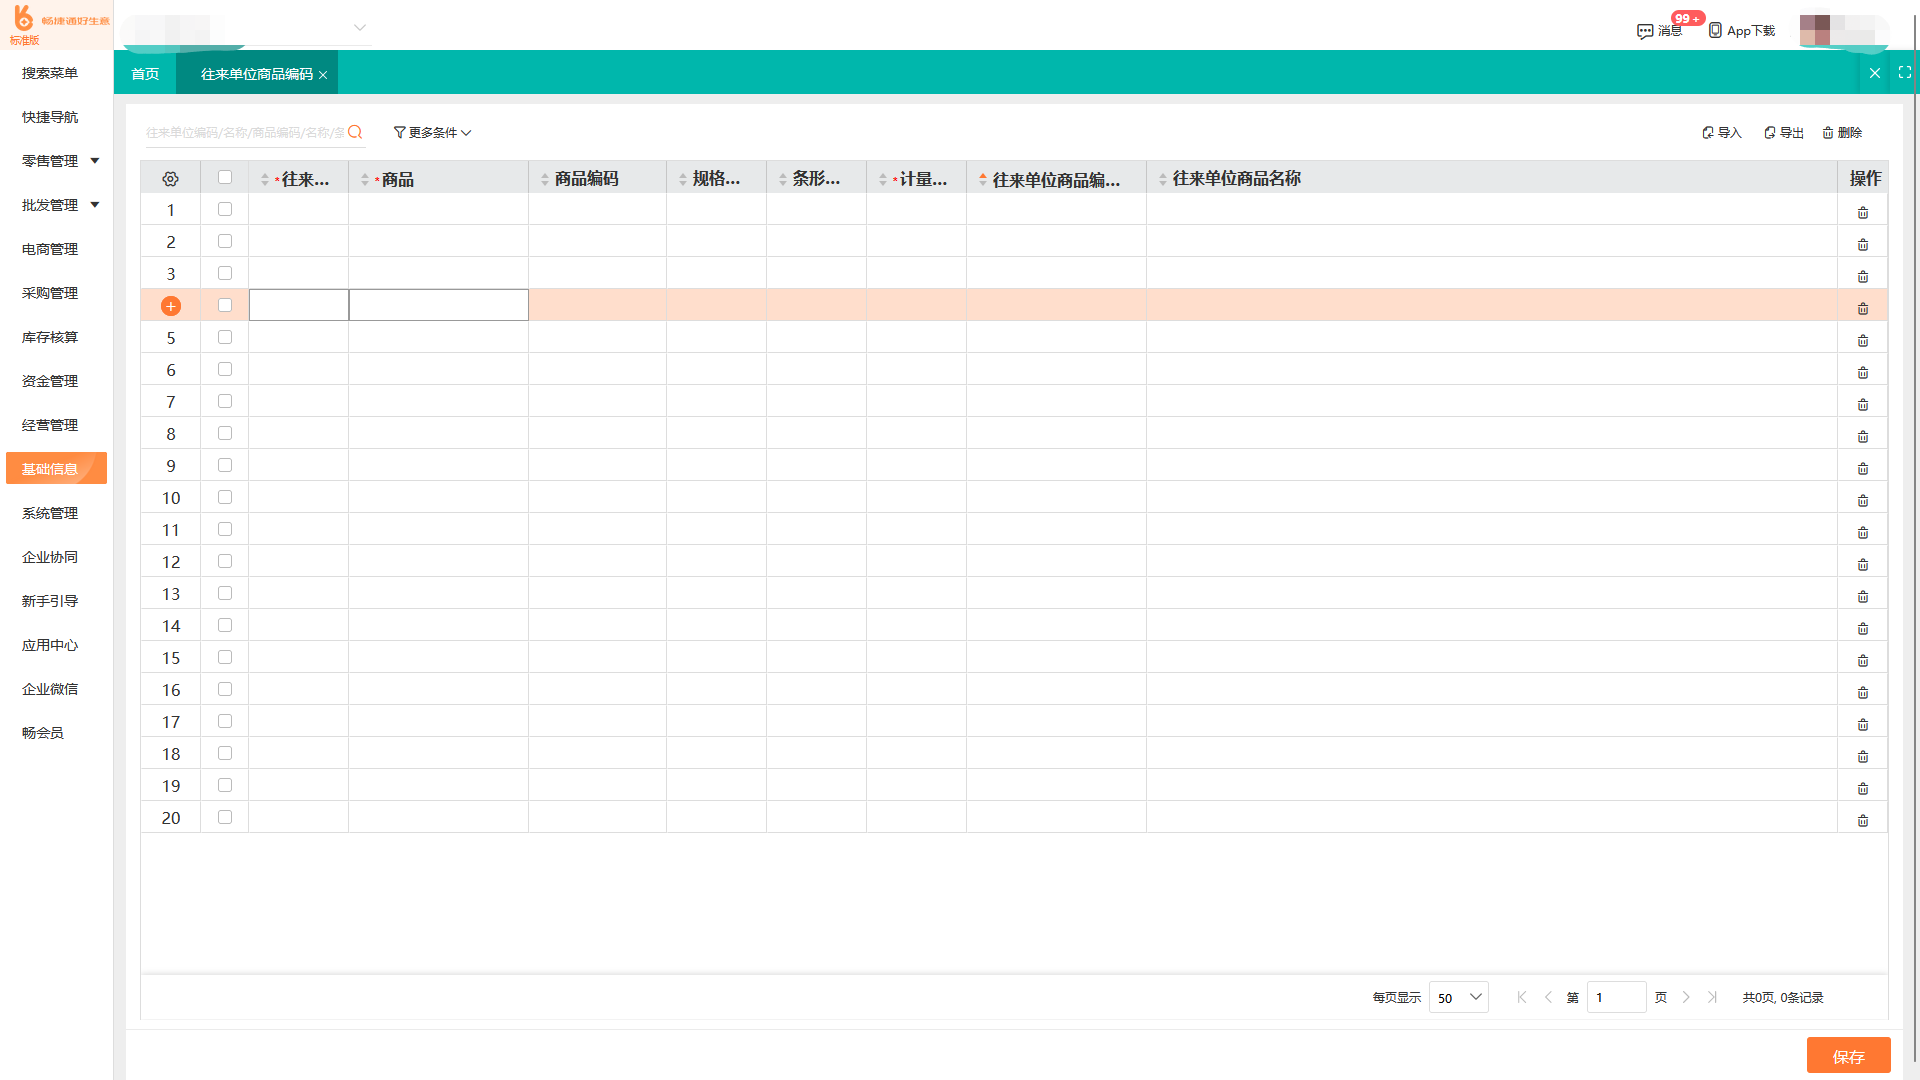The image size is (1920, 1080).
Task: Expand 更多条件 filter dropdown
Action: 433,132
